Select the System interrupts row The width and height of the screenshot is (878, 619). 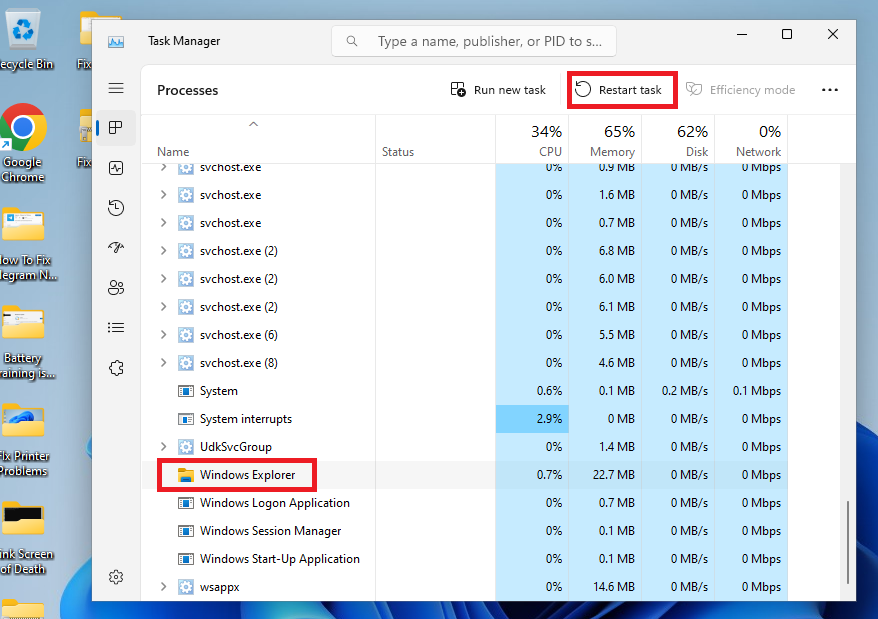tap(465, 419)
